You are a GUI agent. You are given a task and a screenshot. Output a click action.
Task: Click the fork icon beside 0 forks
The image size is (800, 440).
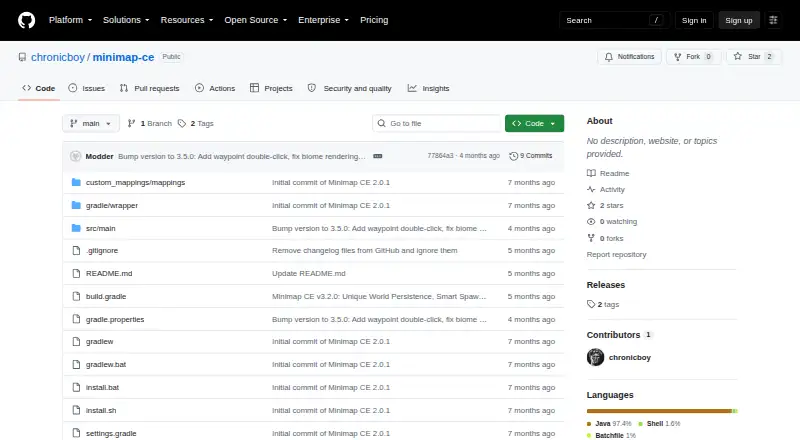point(591,238)
